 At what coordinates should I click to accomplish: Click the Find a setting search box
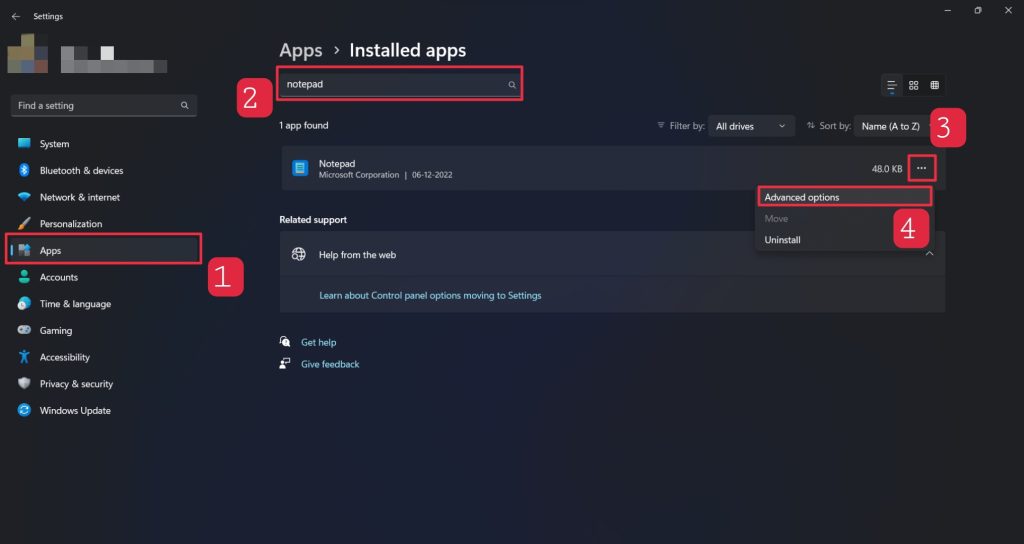click(104, 105)
